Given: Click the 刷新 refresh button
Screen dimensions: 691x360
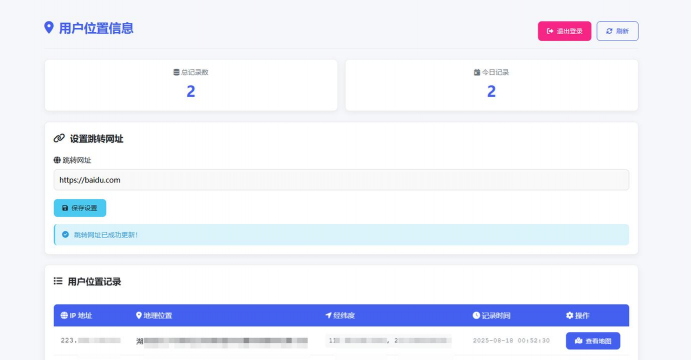Looking at the screenshot, I should pyautogui.click(x=617, y=31).
